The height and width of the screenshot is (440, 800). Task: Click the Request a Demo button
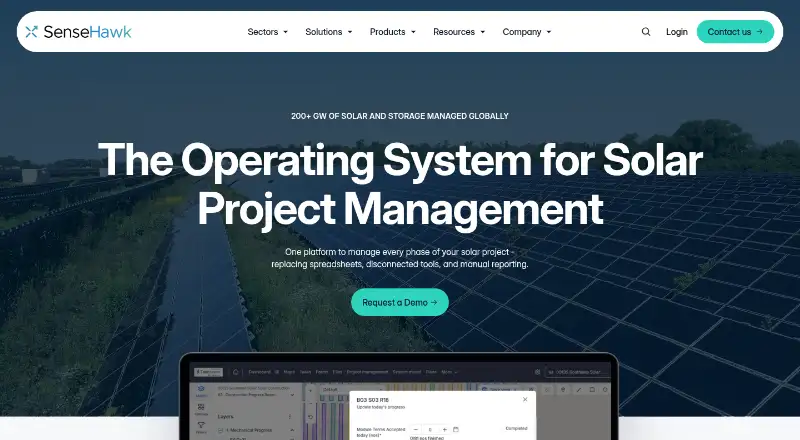click(400, 302)
